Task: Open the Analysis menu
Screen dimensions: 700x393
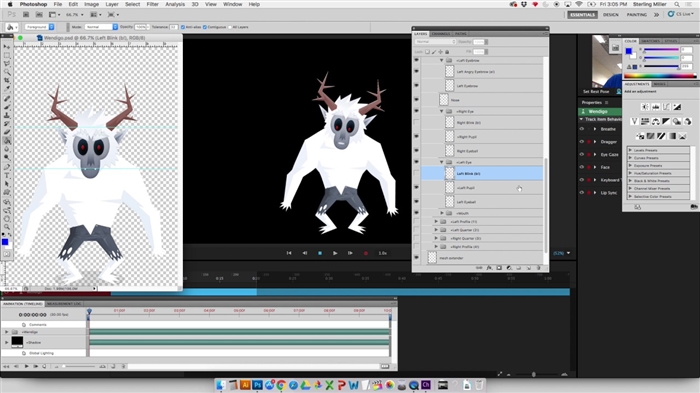Action: [175, 4]
